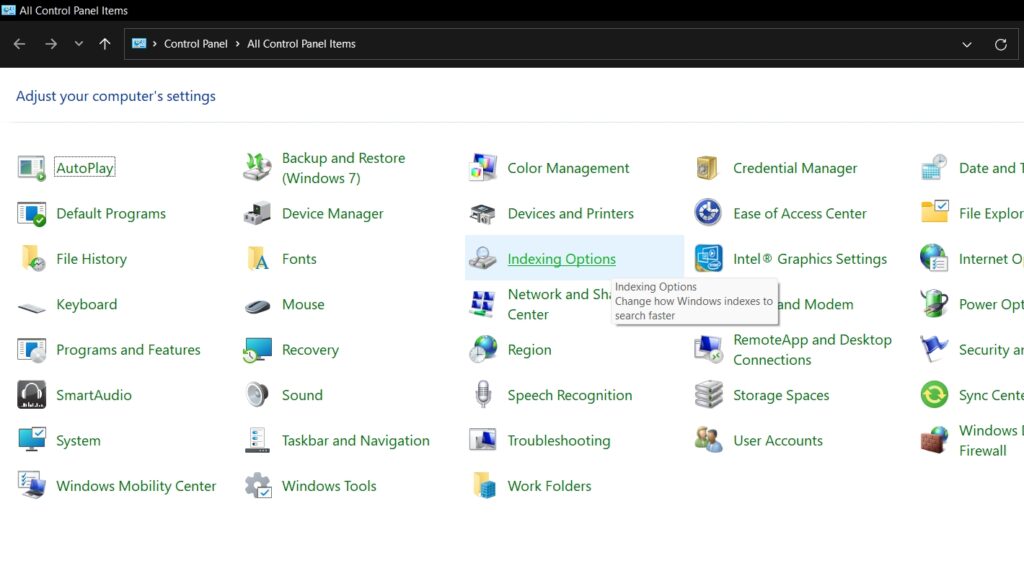Click the Backup and Restore icon

(257, 168)
